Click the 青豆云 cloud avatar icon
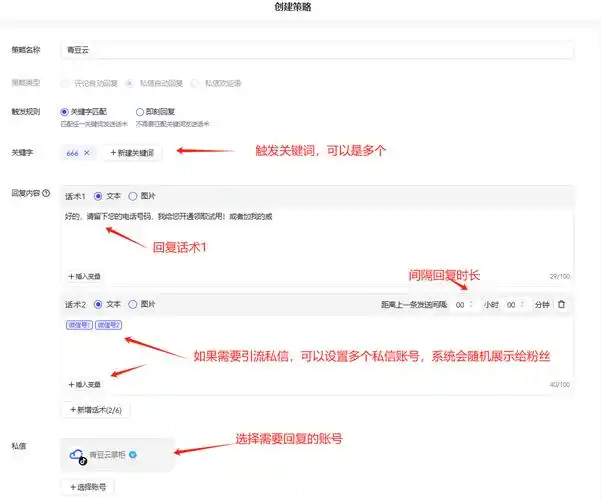601x500 pixels. click(77, 455)
